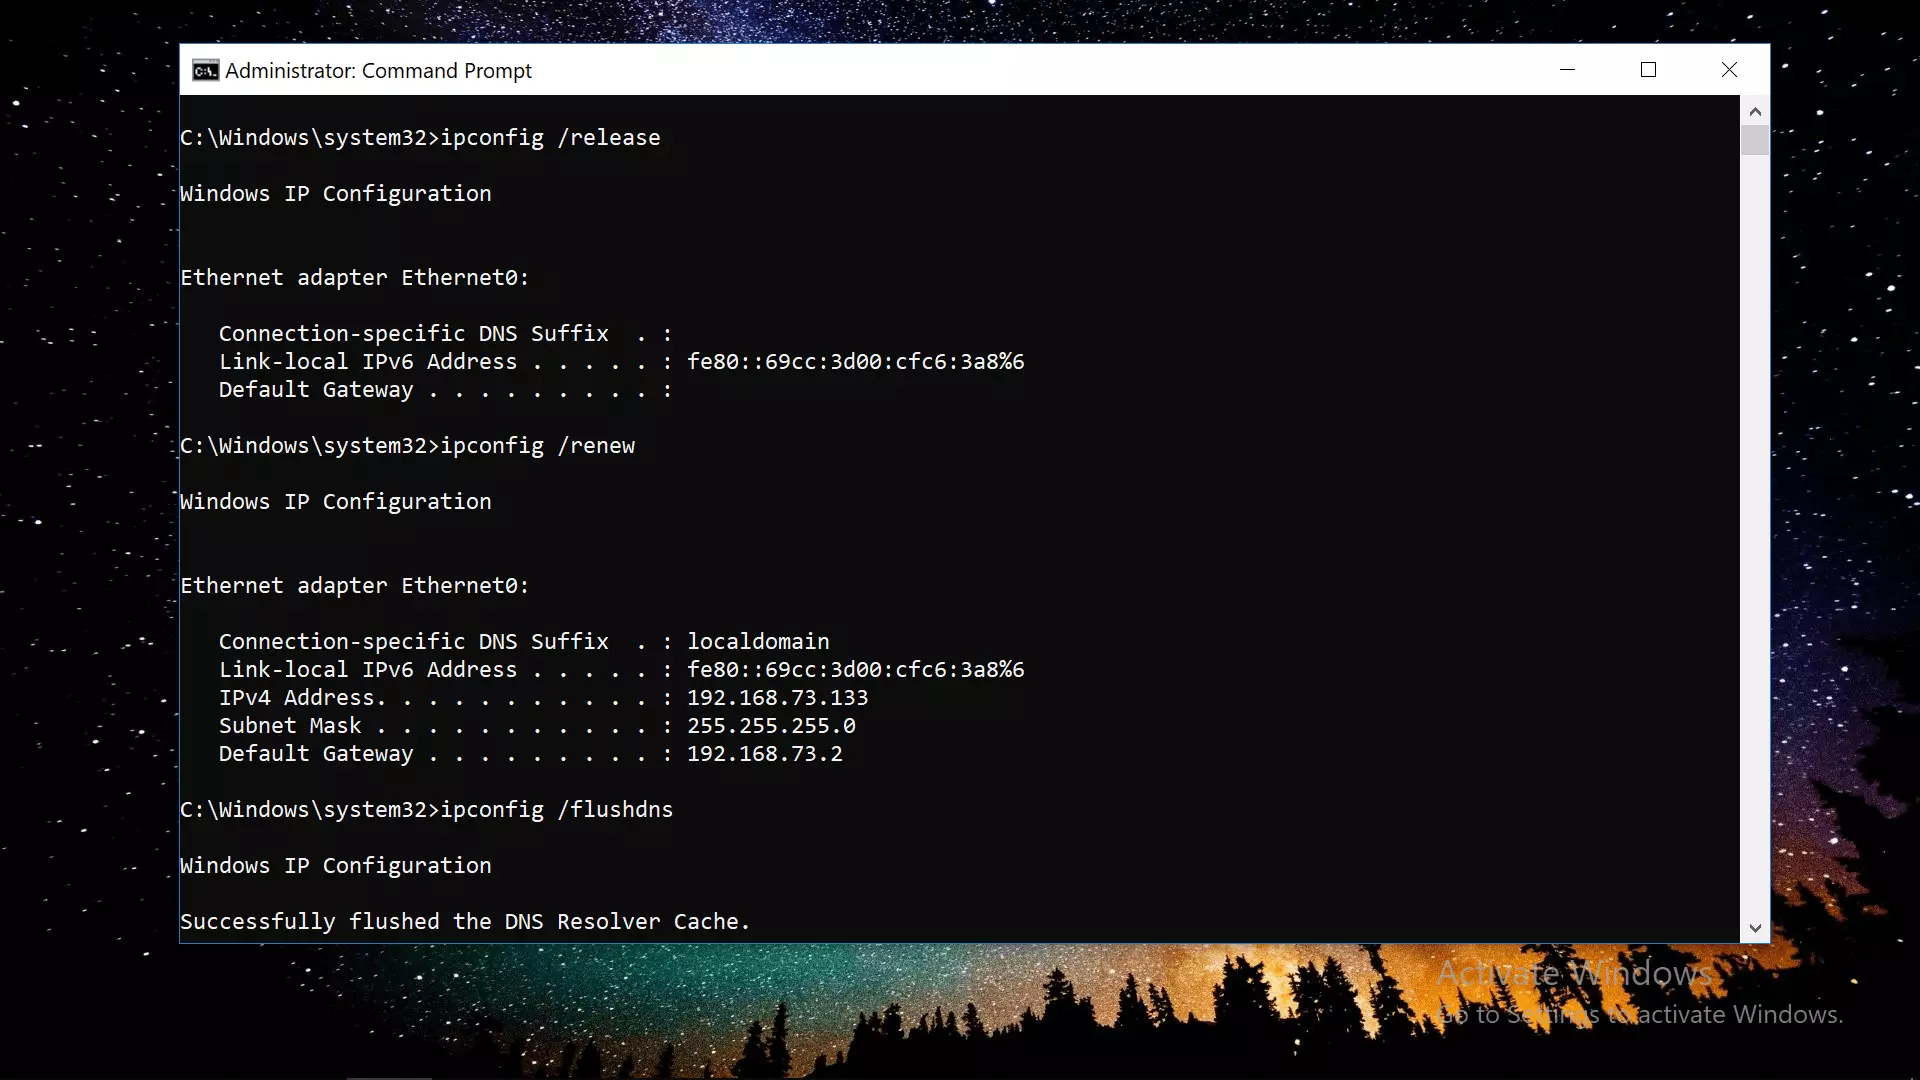Click the close window button
The image size is (1920, 1080).
[x=1729, y=70]
